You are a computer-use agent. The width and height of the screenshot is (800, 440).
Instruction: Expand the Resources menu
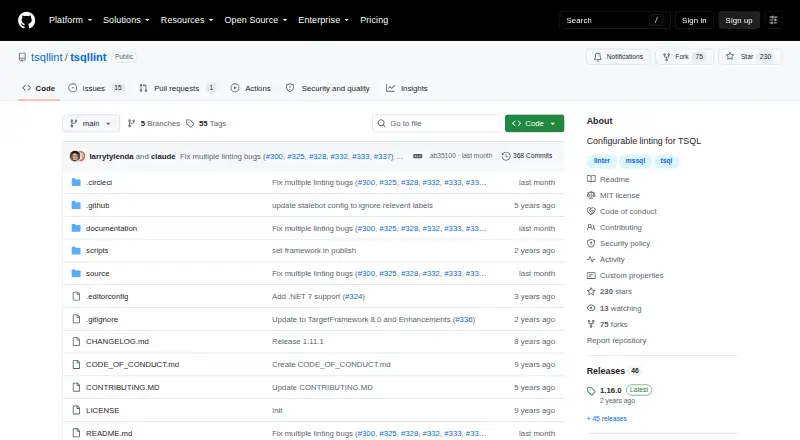(187, 20)
